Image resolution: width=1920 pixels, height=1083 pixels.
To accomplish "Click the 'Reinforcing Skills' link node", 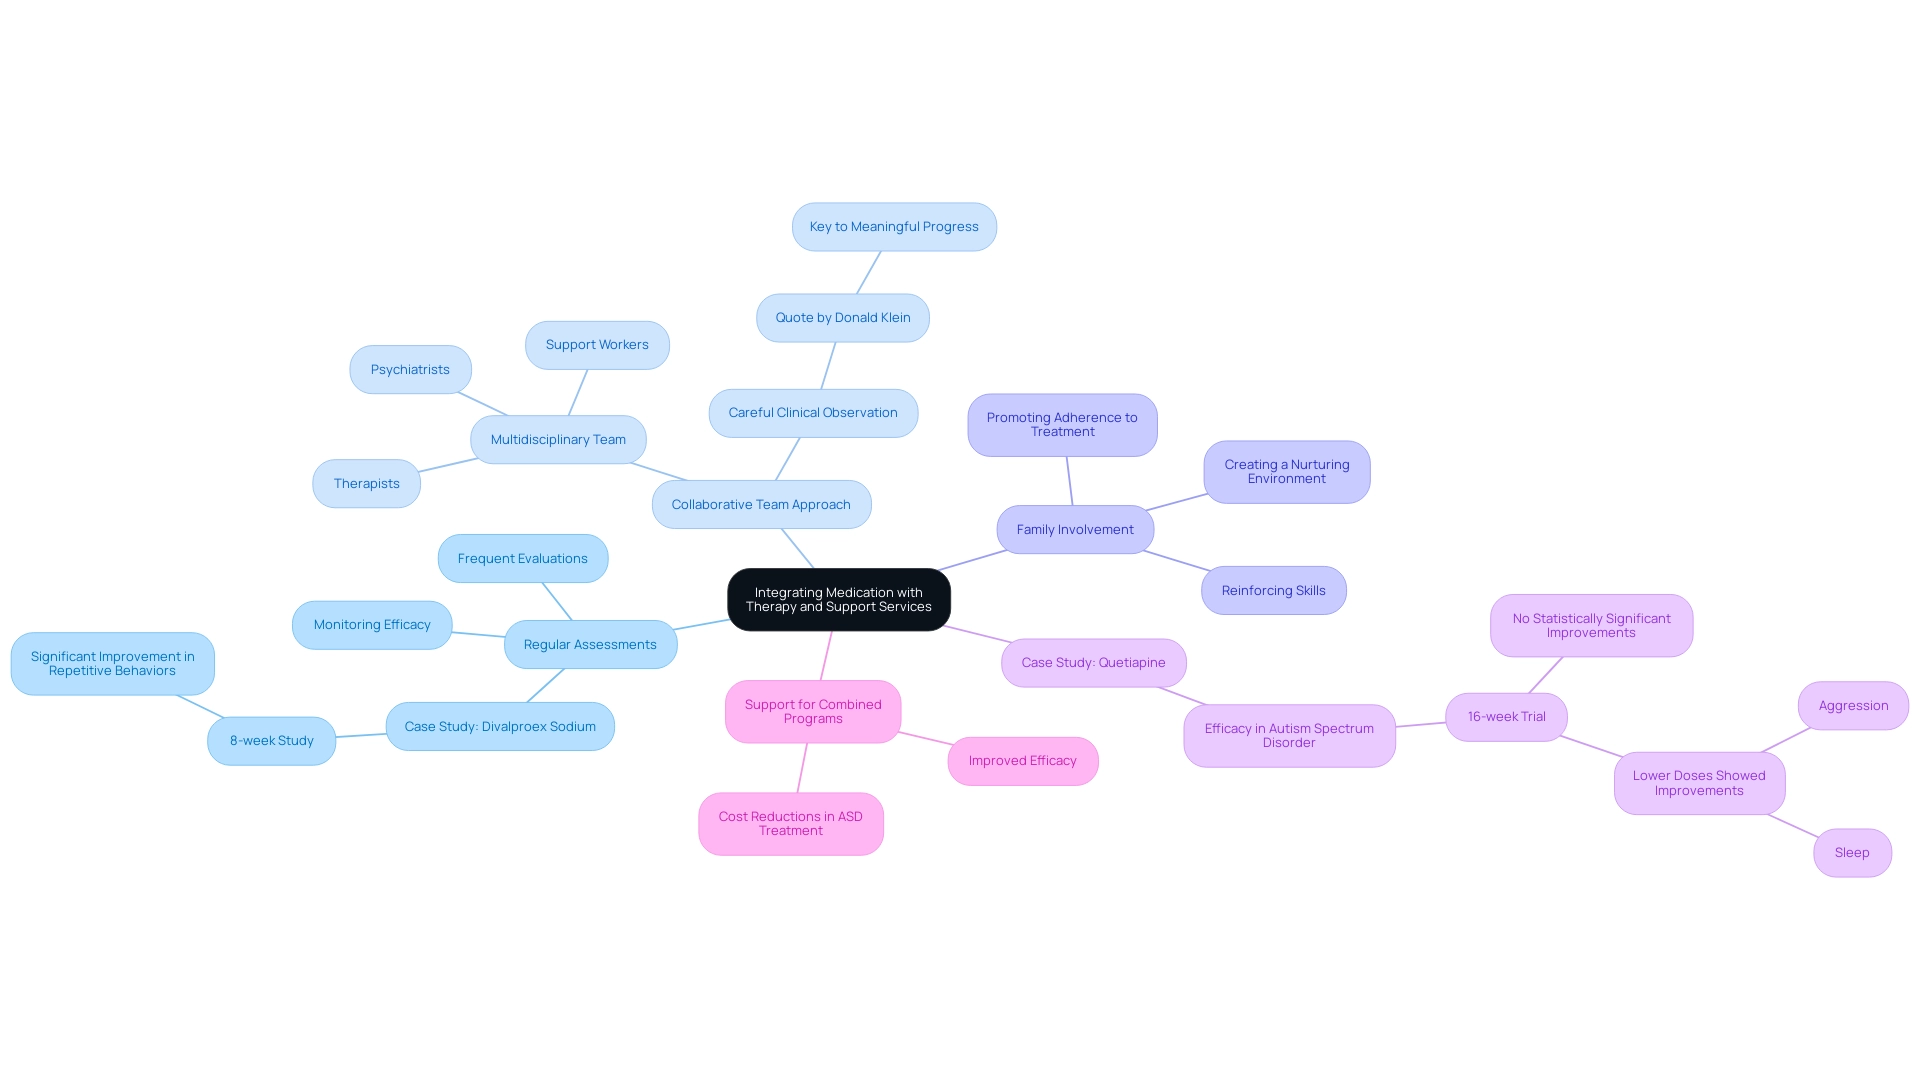I will [x=1274, y=590].
